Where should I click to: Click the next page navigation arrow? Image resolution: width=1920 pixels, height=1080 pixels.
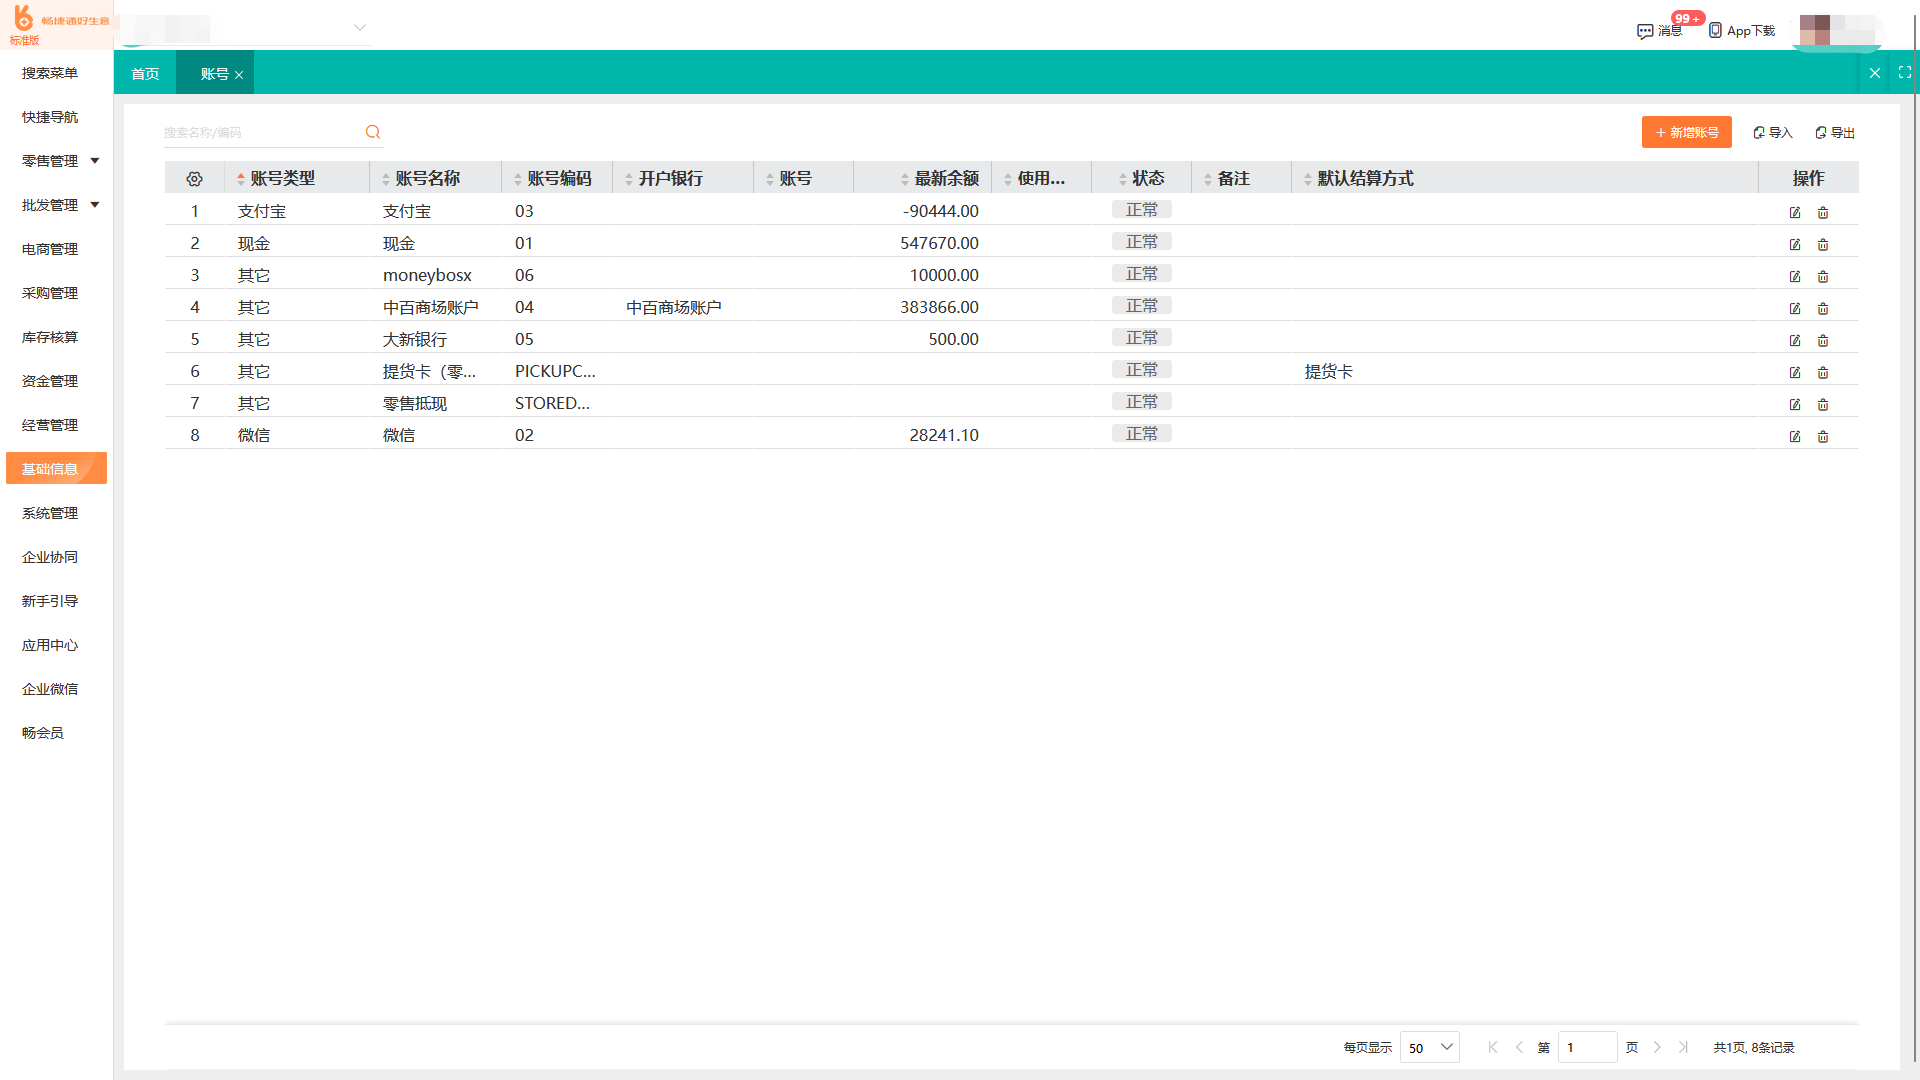pos(1656,1047)
